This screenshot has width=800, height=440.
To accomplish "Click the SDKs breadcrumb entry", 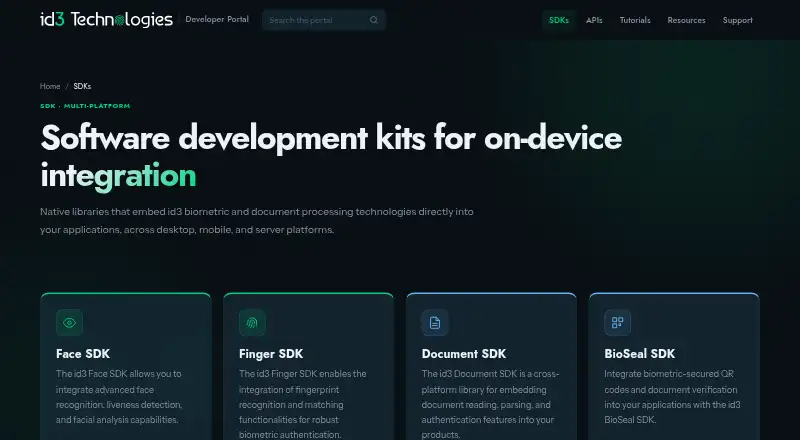I will coord(82,86).
